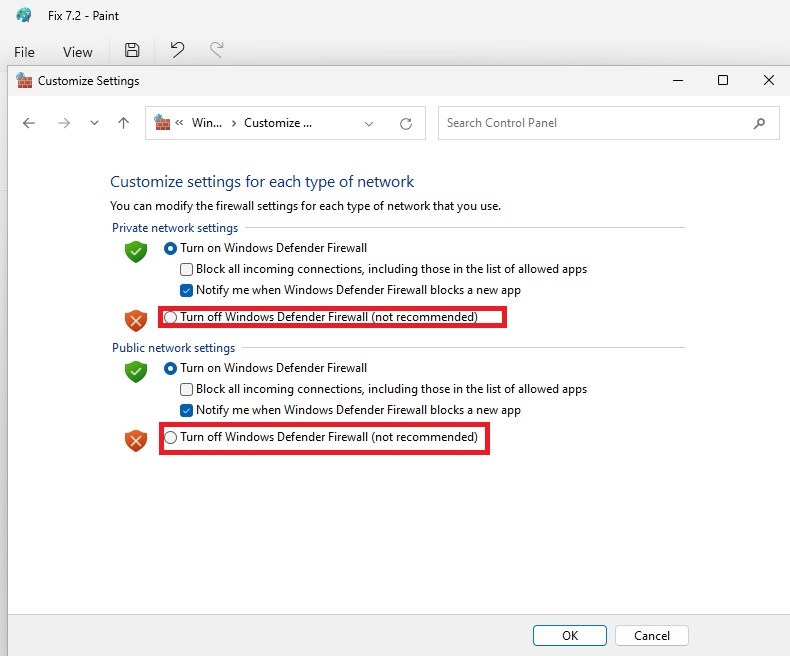The image size is (790, 656).
Task: Click 'Customize settings for each type of network' heading
Action: click(x=262, y=181)
